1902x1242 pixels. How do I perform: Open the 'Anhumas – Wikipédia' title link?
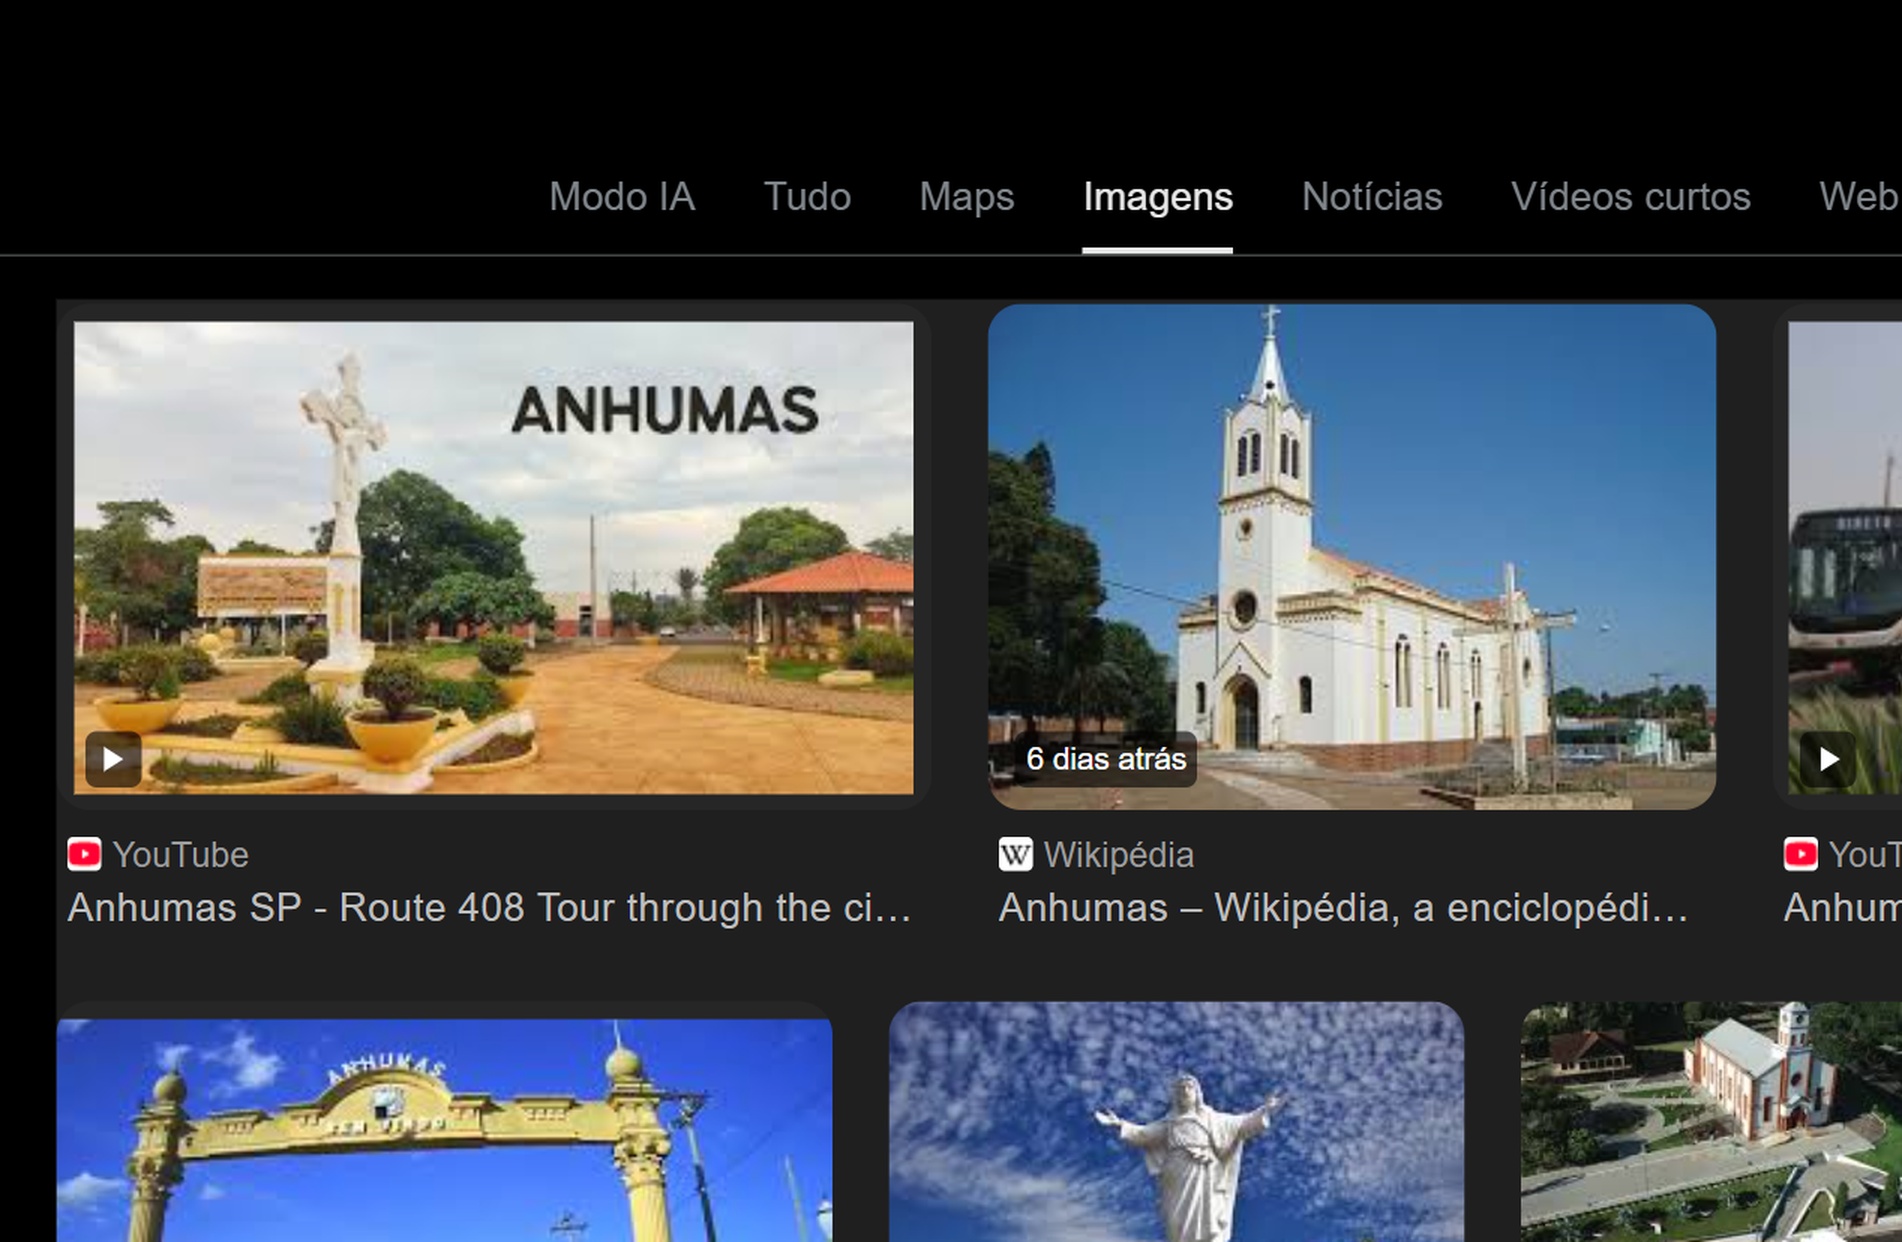(1342, 908)
